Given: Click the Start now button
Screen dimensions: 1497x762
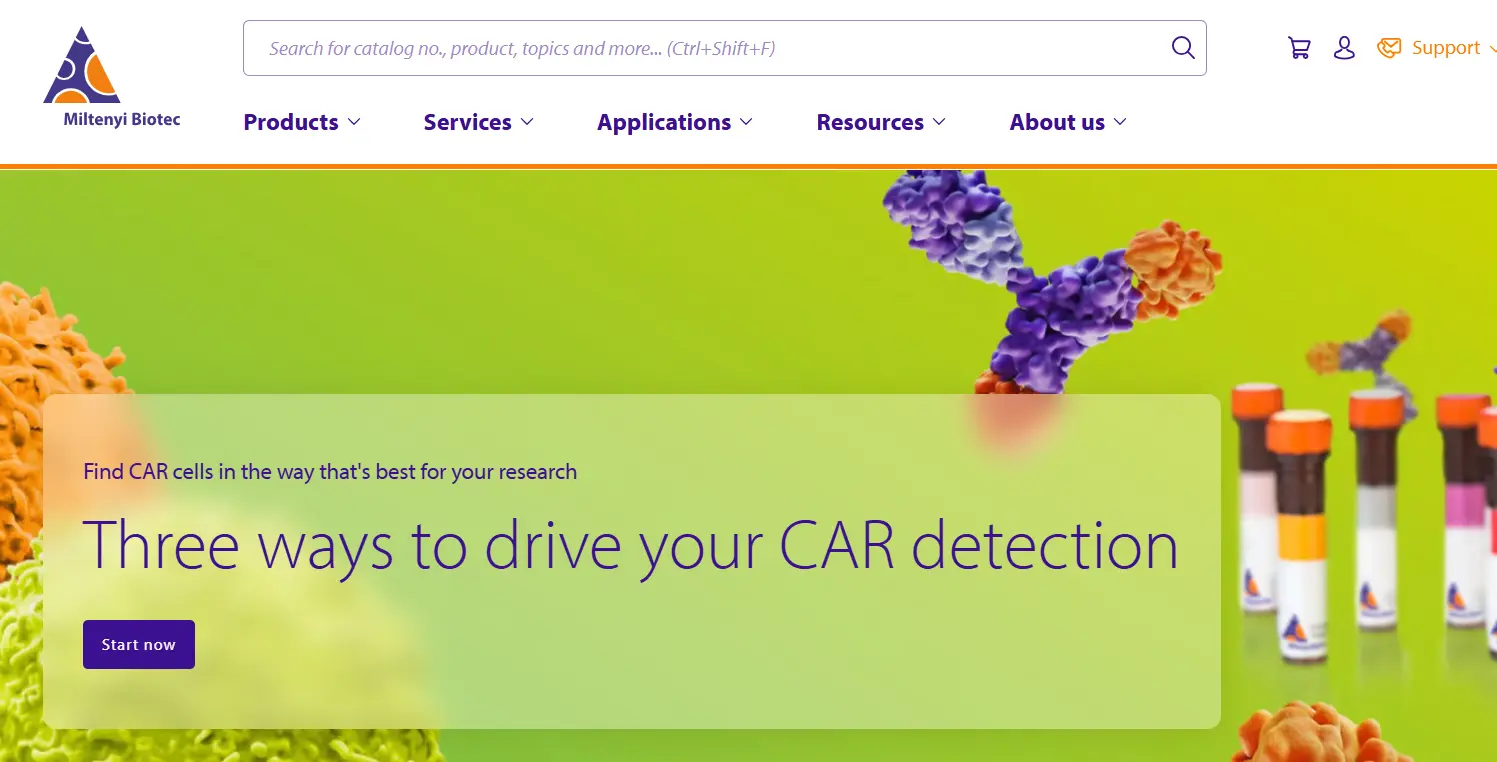Looking at the screenshot, I should 139,645.
